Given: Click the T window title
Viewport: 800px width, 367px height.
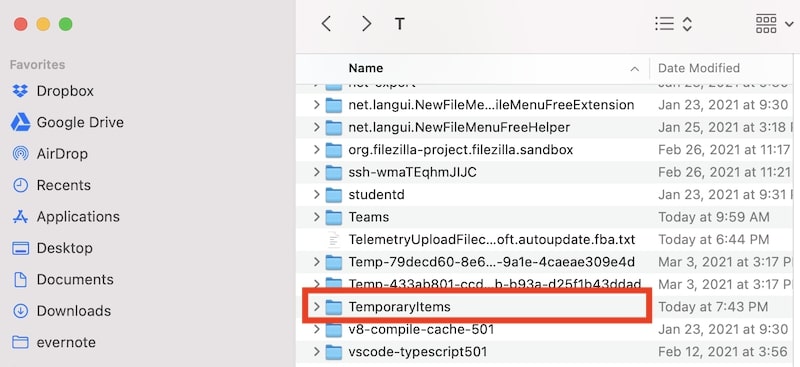Looking at the screenshot, I should click(x=400, y=23).
